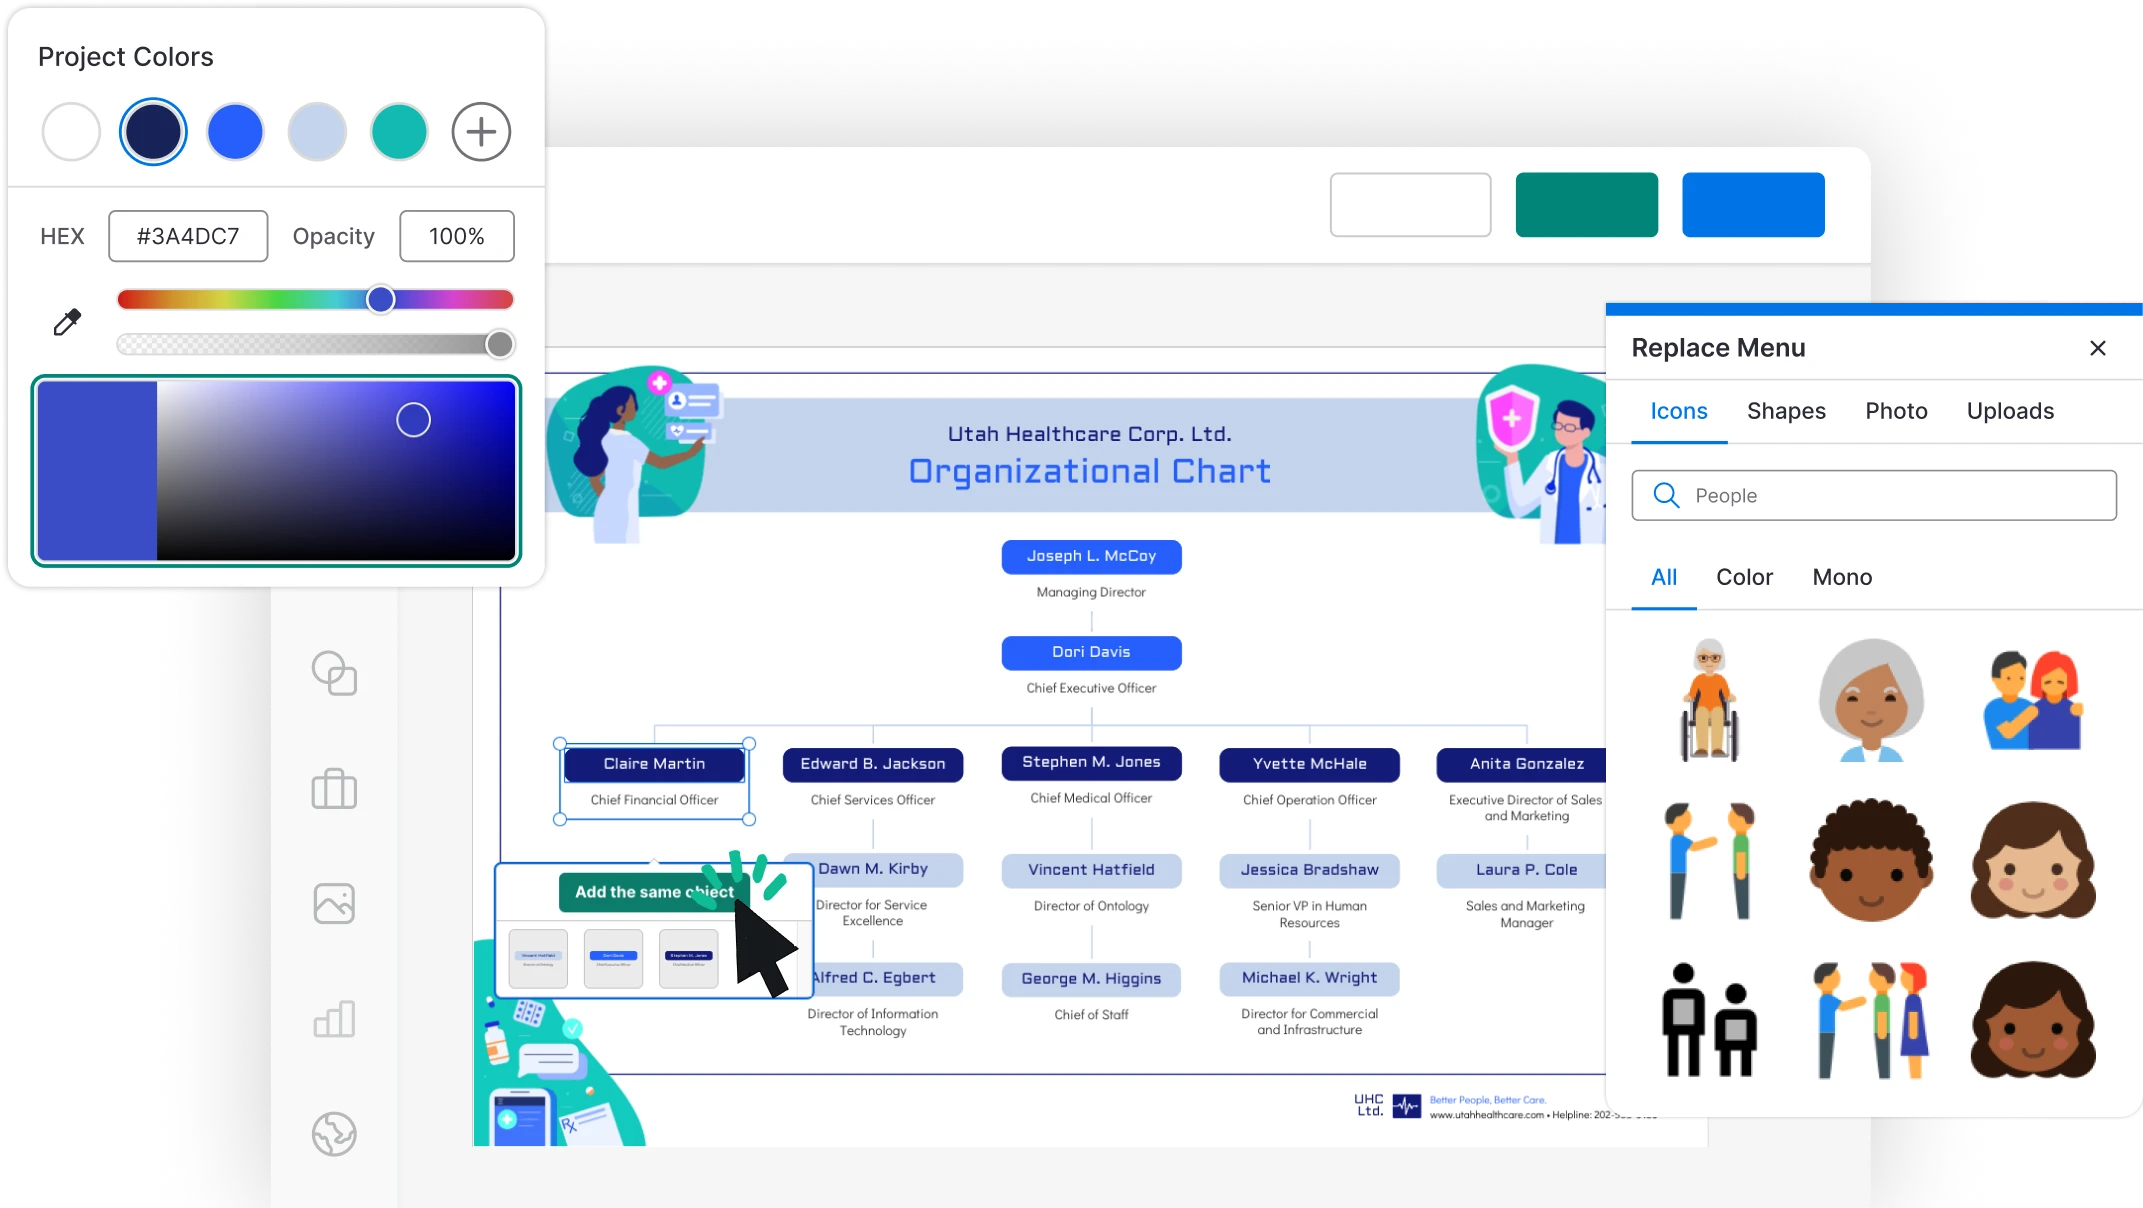Select the teal color swatch in Project Colors

[397, 131]
